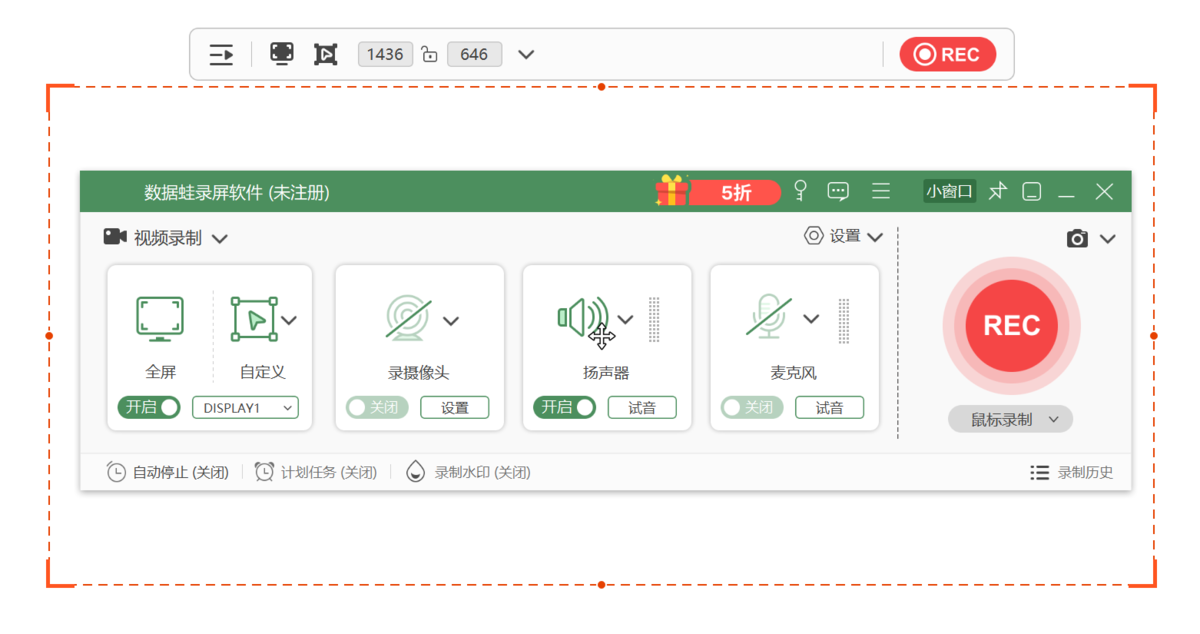Click the width field showing 1436
The width and height of the screenshot is (1200, 634).
click(385, 54)
